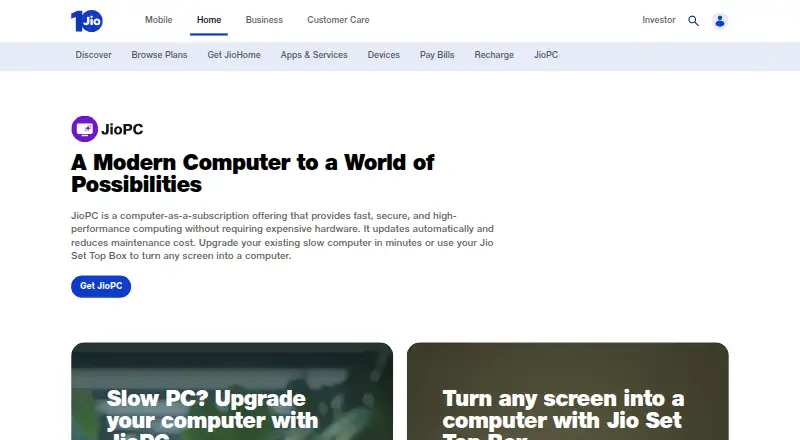Click the JioPC description paragraph
The image size is (800, 440).
282,236
